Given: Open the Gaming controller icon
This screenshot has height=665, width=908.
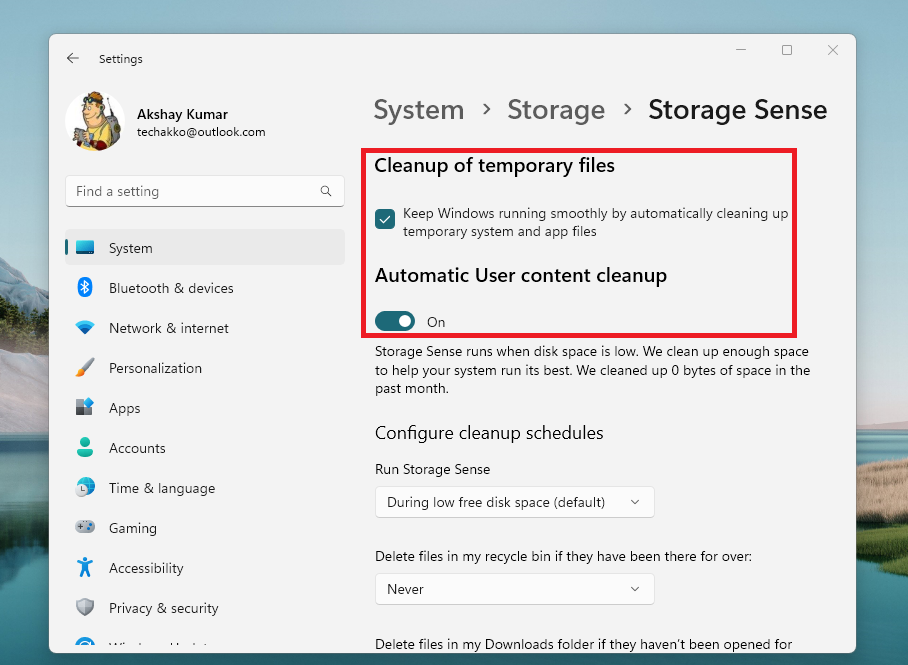Looking at the screenshot, I should (x=85, y=527).
